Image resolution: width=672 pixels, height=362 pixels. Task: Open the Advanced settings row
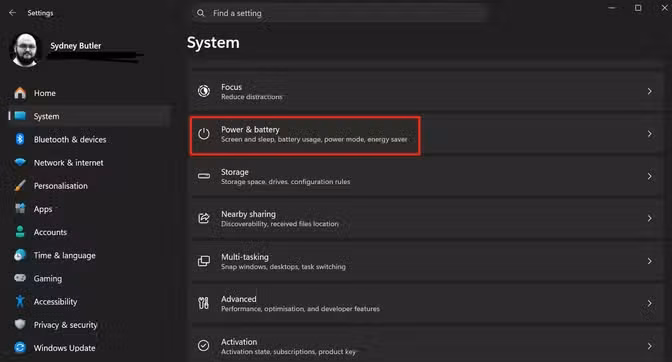(427, 303)
